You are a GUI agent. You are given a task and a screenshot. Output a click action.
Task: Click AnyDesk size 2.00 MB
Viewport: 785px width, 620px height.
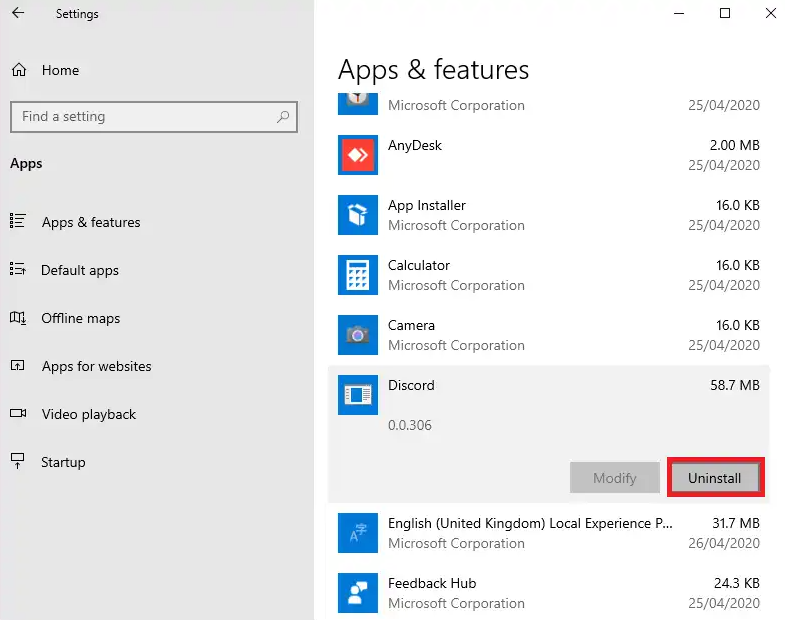734,145
